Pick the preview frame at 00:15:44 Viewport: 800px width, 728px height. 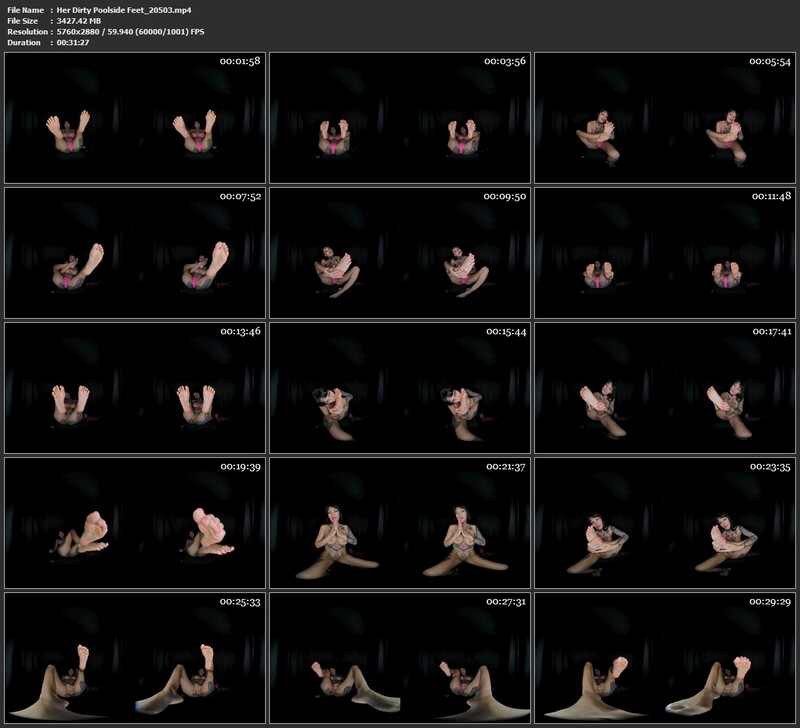[400, 388]
